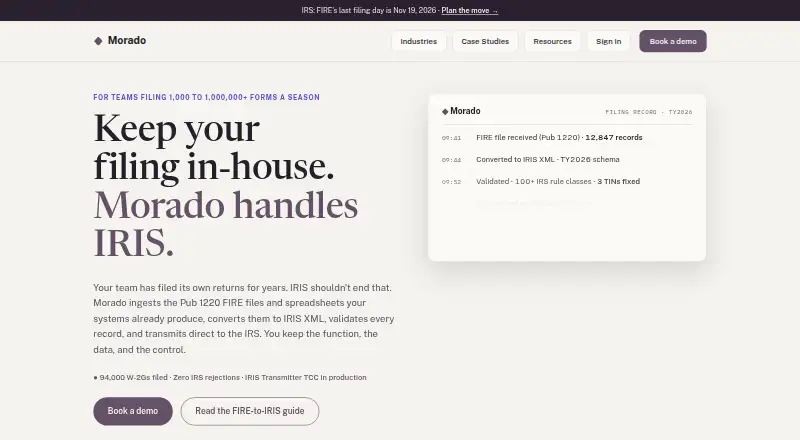This screenshot has width=800, height=440.
Task: Select the FIRE file received (Pub 1220) row
Action: click(x=567, y=137)
